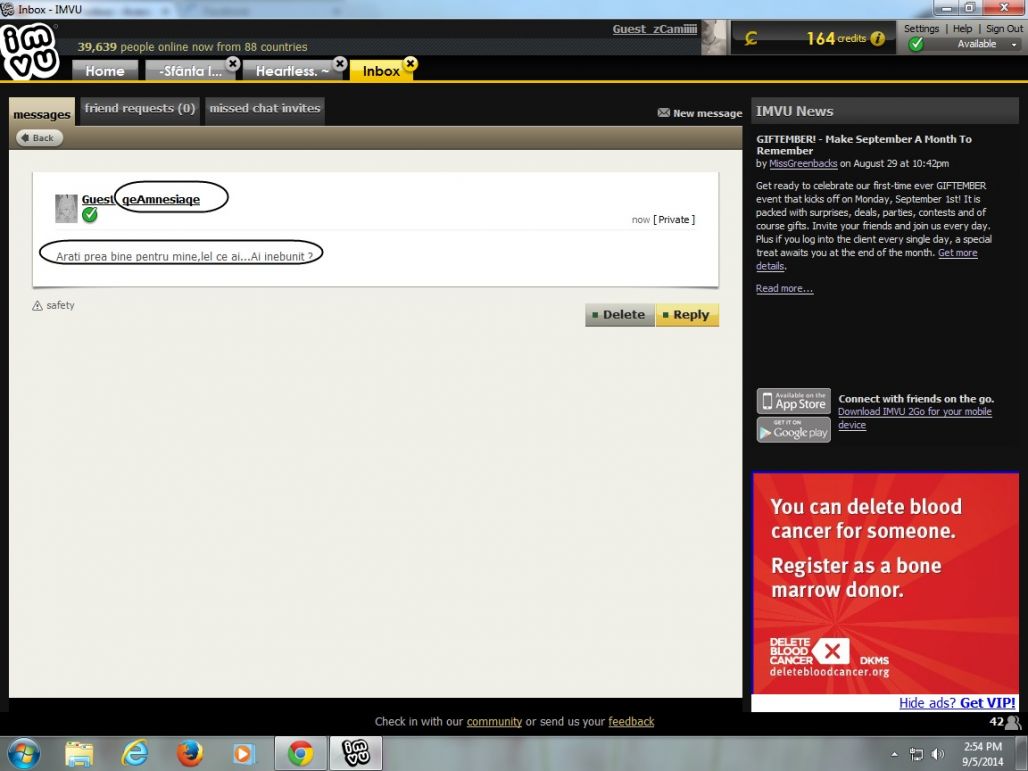Switch to the friend requests tab

point(139,109)
